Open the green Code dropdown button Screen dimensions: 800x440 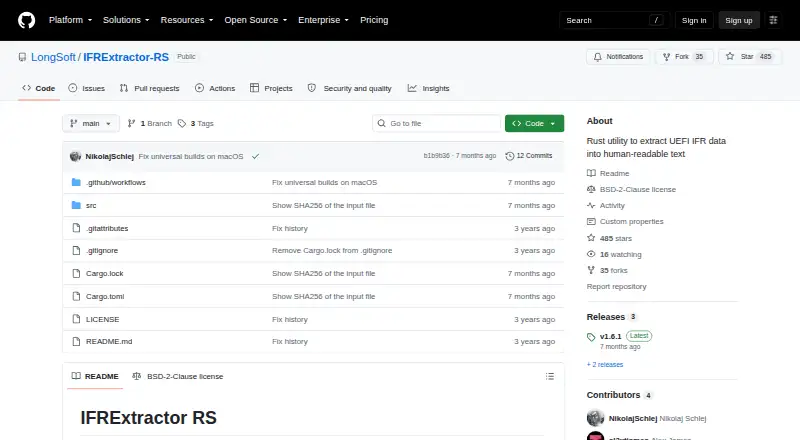pyautogui.click(x=534, y=124)
